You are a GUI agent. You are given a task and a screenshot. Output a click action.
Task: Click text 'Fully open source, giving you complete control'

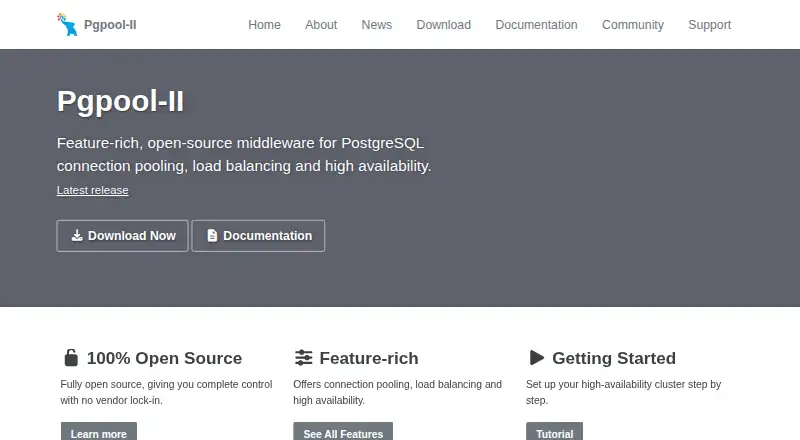point(166,384)
